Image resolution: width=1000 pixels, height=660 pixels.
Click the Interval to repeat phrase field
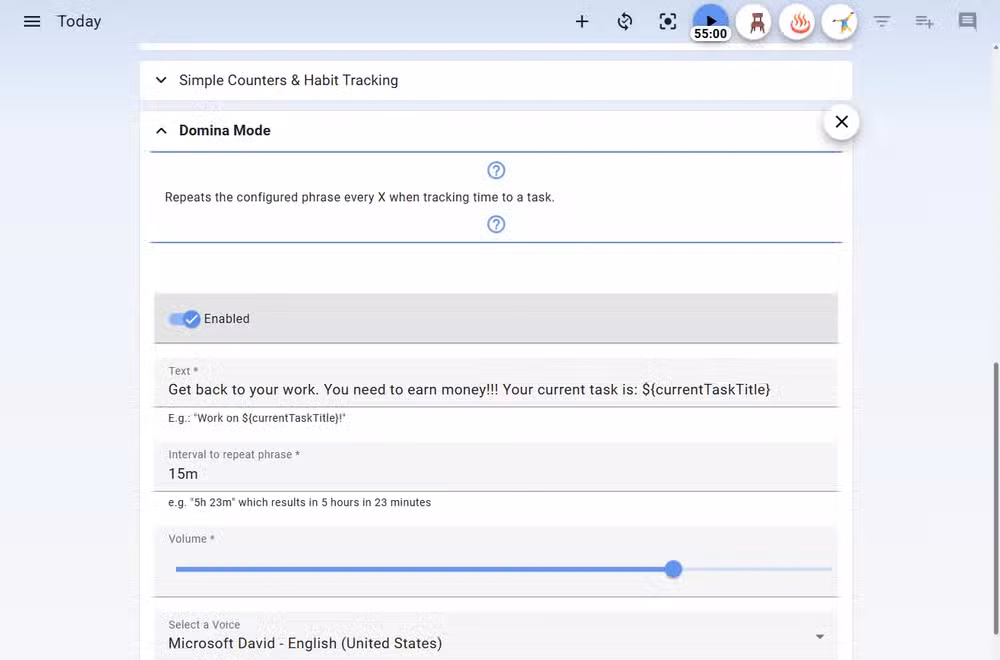(x=496, y=467)
